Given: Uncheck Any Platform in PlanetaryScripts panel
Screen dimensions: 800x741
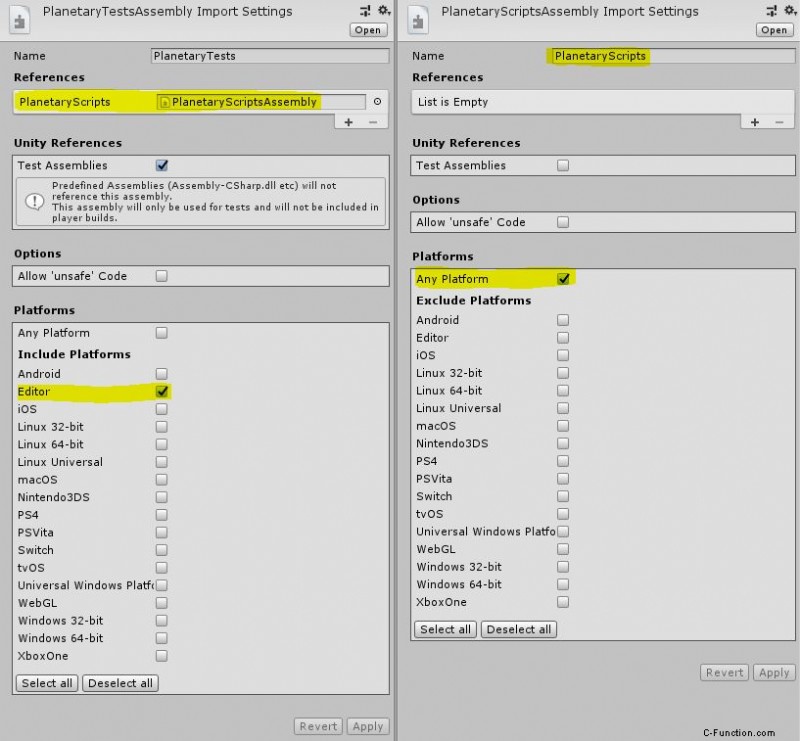Looking at the screenshot, I should [x=563, y=279].
